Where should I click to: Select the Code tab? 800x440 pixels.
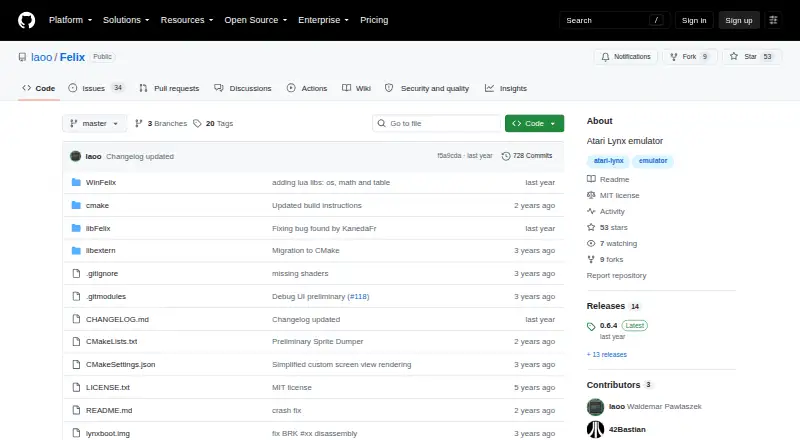point(39,88)
